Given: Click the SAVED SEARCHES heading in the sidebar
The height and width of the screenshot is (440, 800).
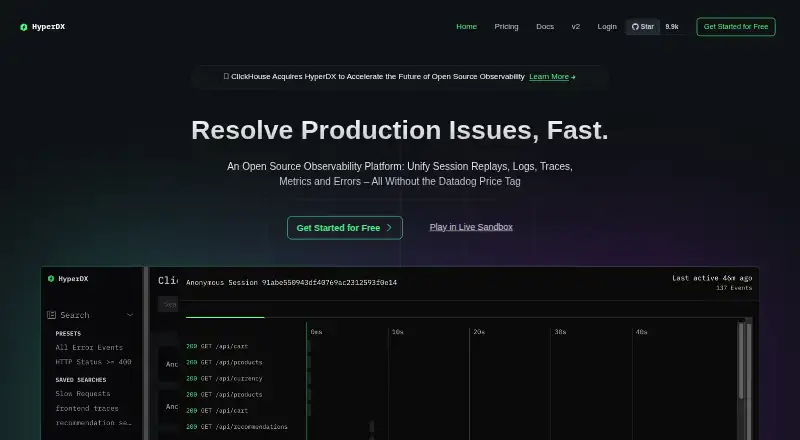Looking at the screenshot, I should coord(81,380).
